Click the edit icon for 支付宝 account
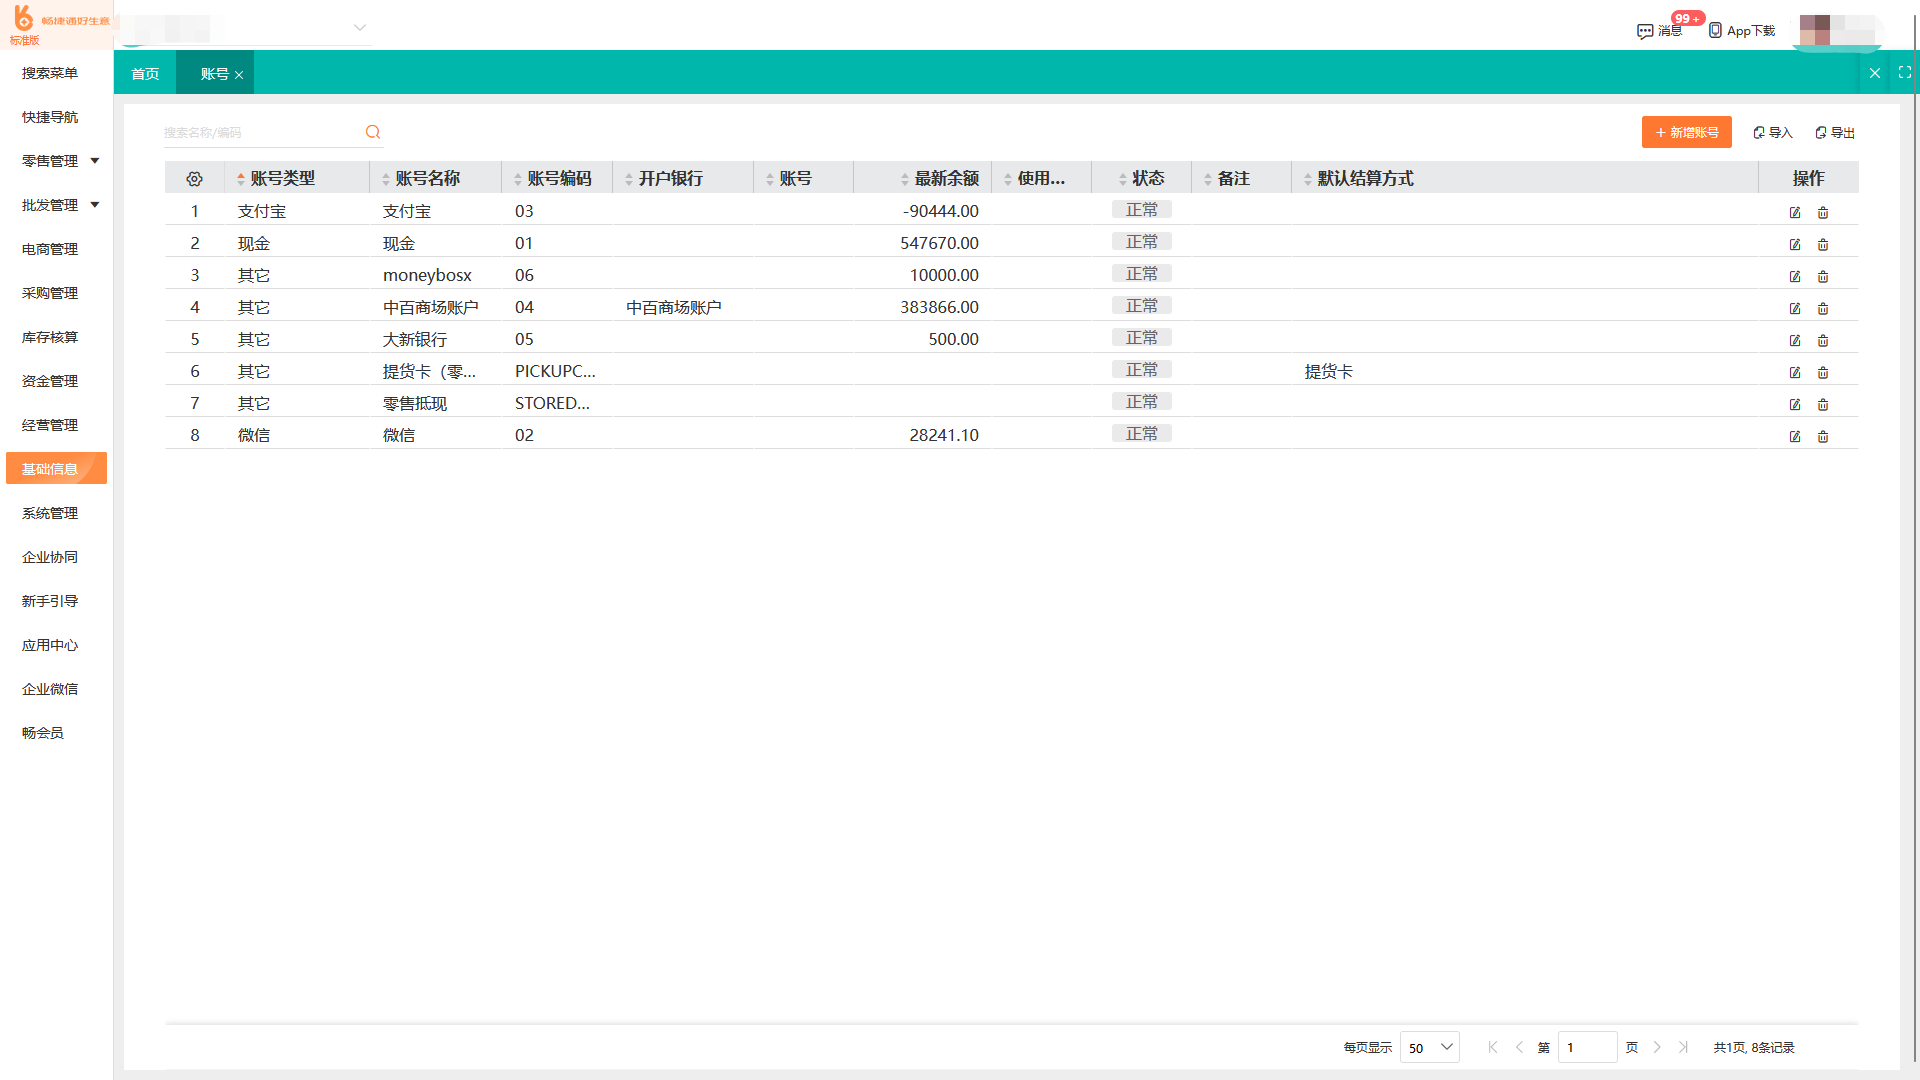The height and width of the screenshot is (1080, 1920). [1795, 211]
